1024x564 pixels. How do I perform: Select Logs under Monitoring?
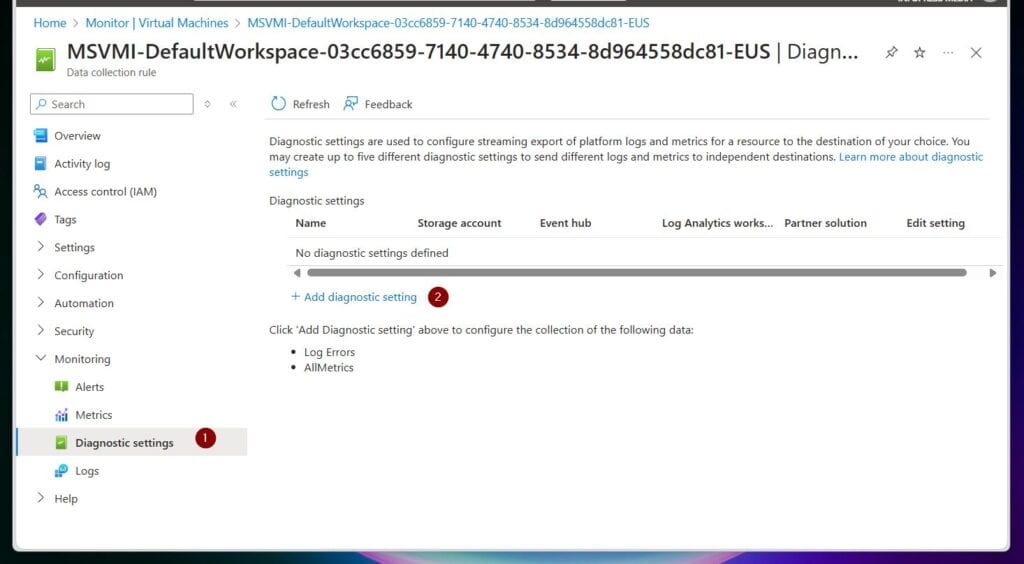click(x=87, y=471)
